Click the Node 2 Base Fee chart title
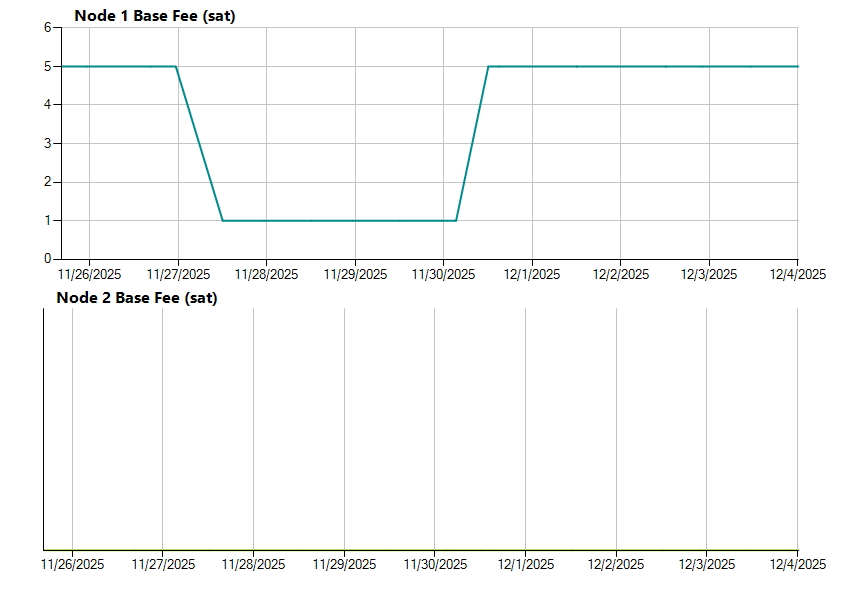860x600 pixels. 137,298
